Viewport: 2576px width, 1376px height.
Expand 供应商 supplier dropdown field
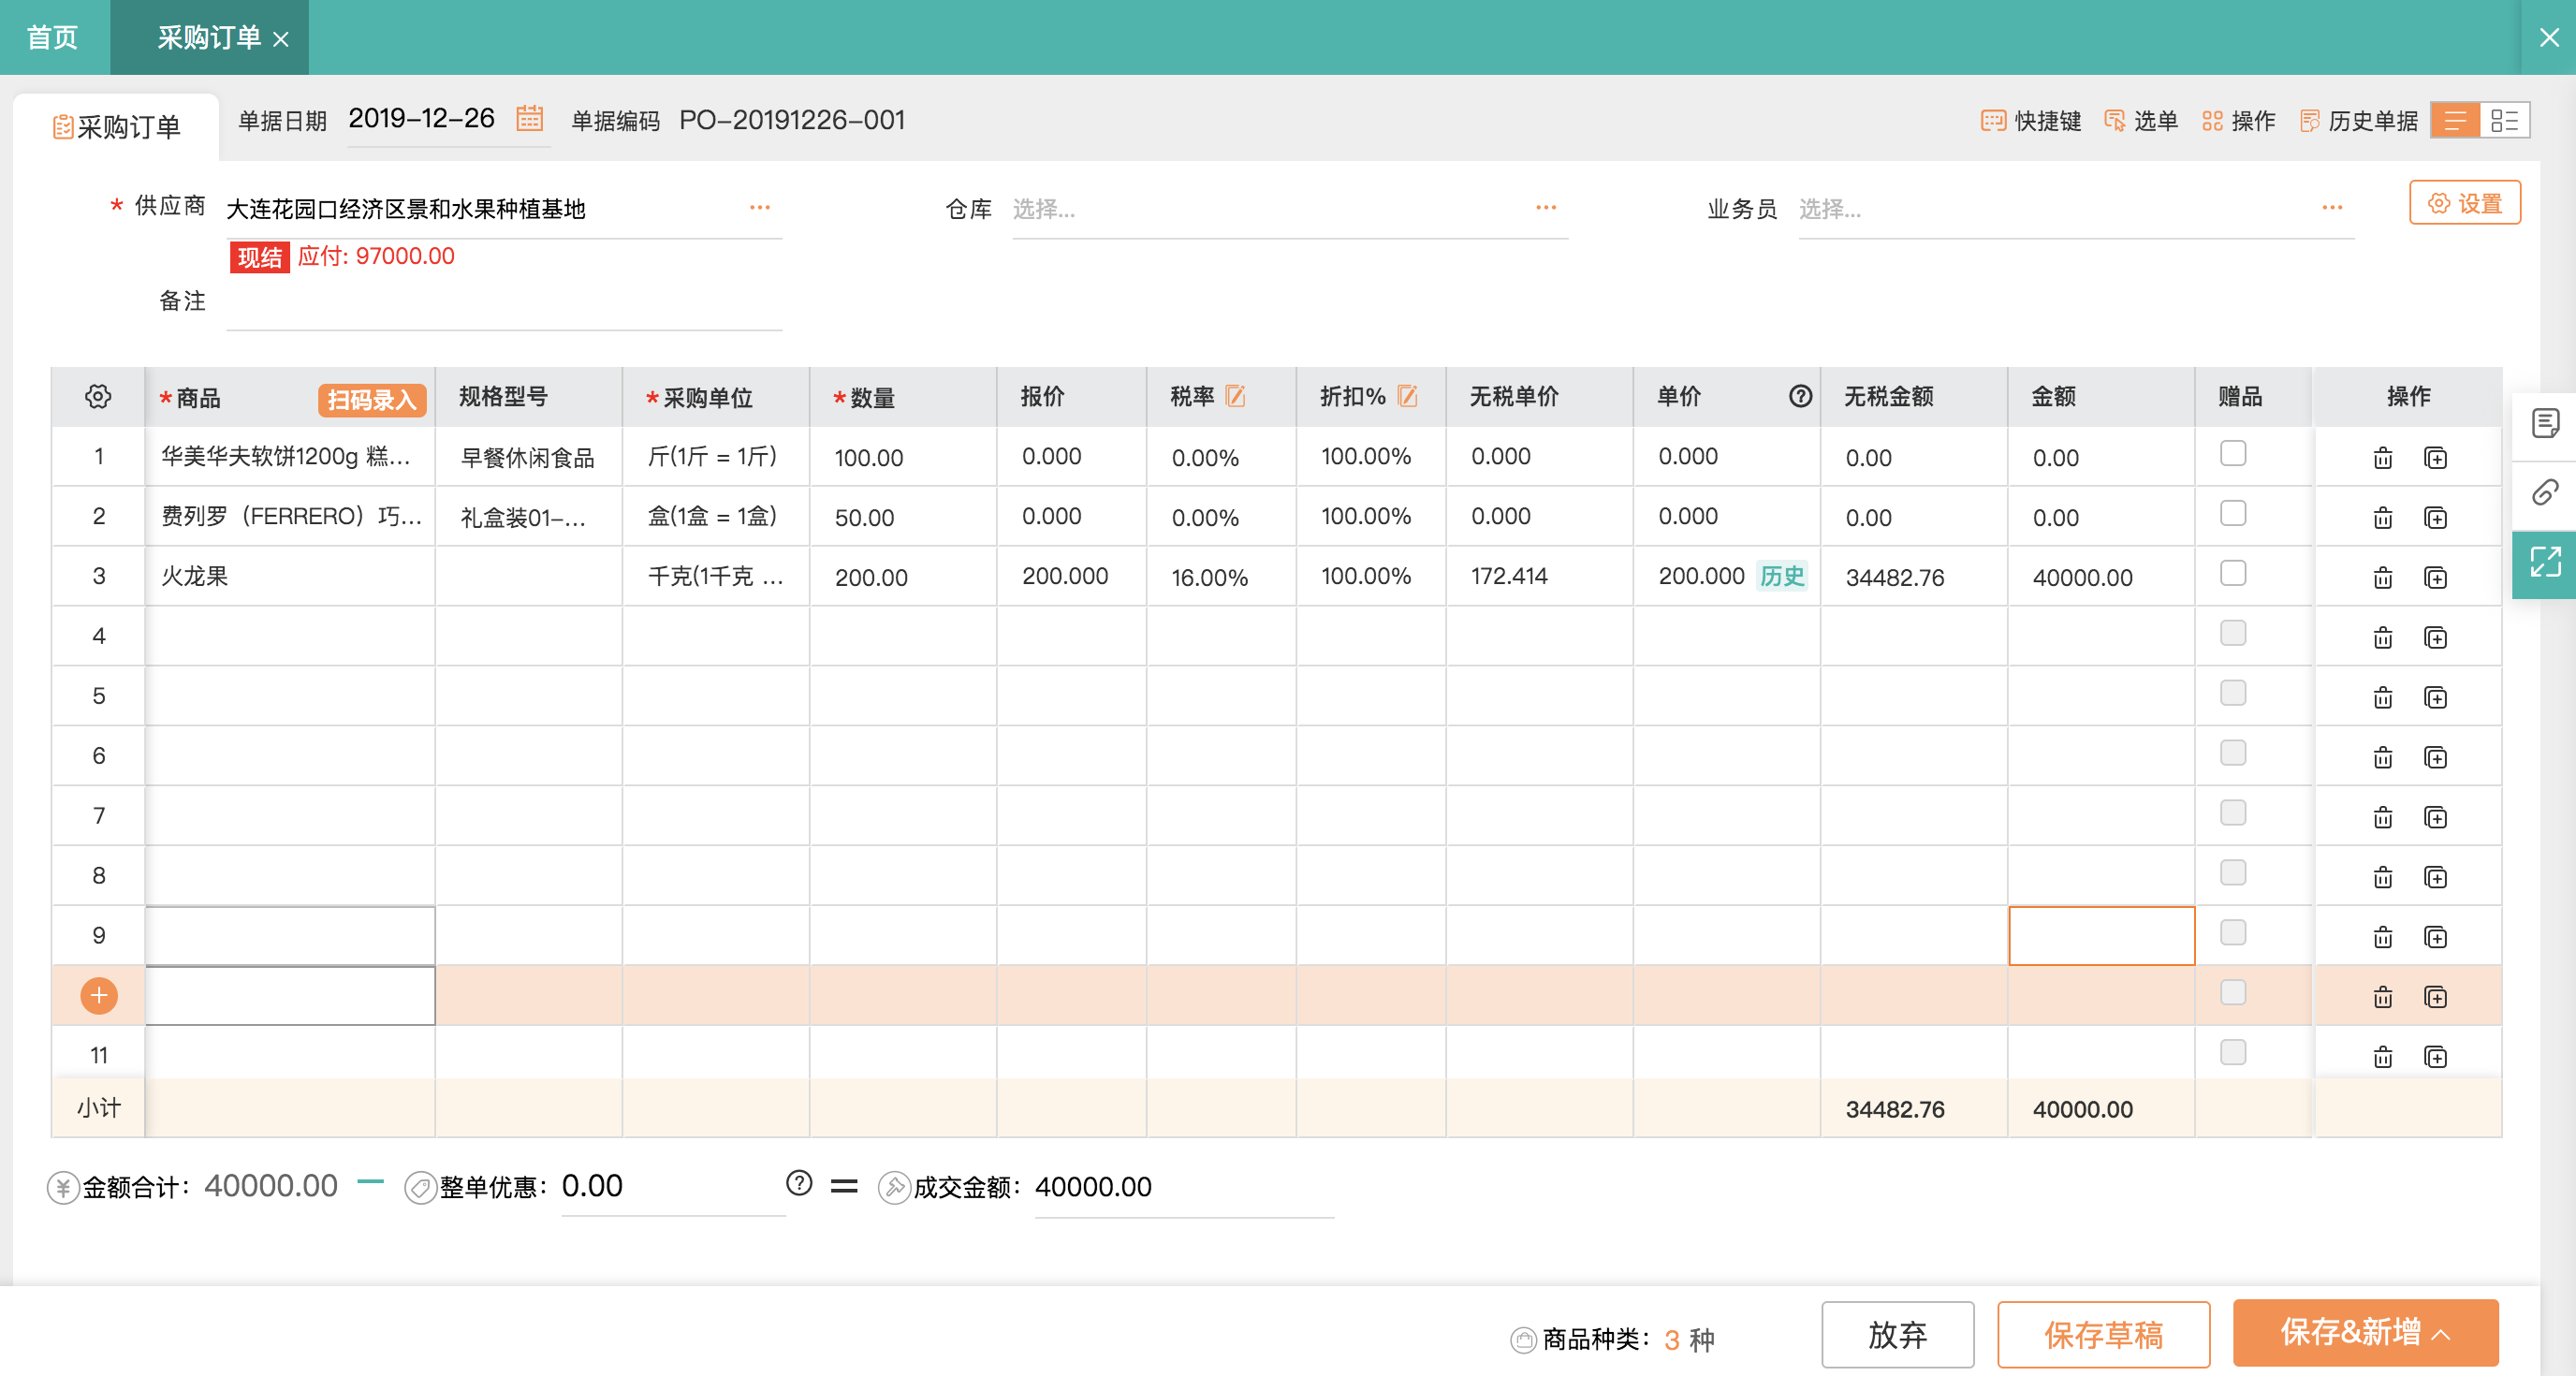pos(760,210)
